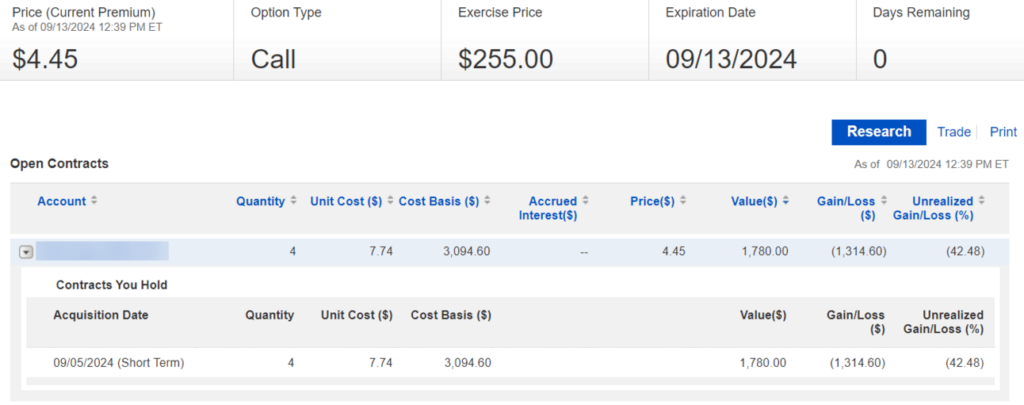Screen dimensions: 1024x405
Task: Click the Call option type value
Action: tap(273, 59)
